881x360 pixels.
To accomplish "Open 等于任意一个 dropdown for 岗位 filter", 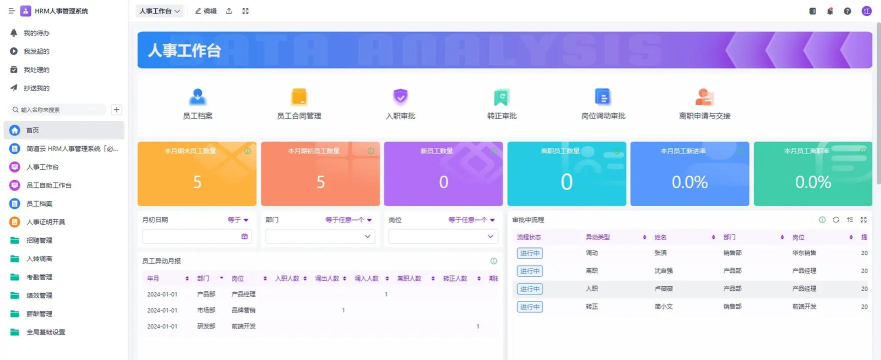I will click(472, 220).
